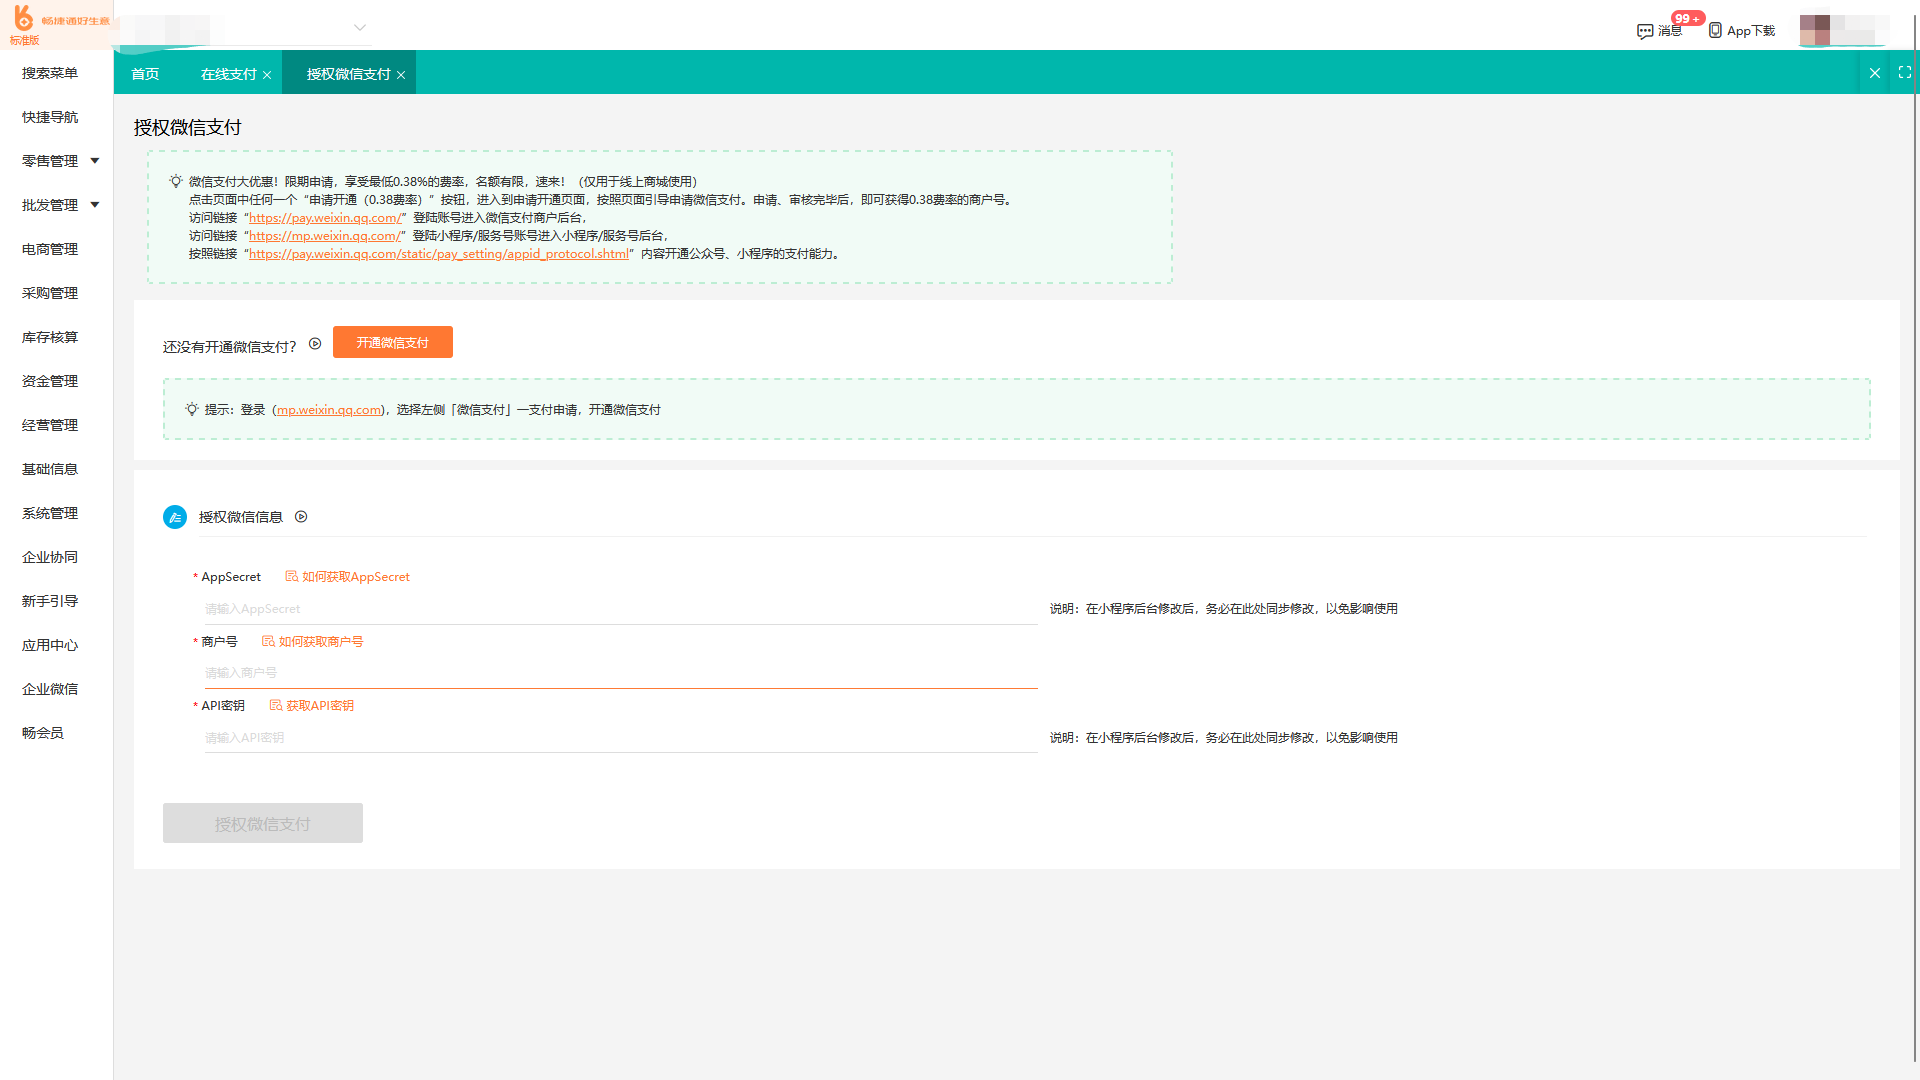This screenshot has height=1080, width=1920.
Task: Click AppSecret help tutorial icon
Action: click(291, 576)
